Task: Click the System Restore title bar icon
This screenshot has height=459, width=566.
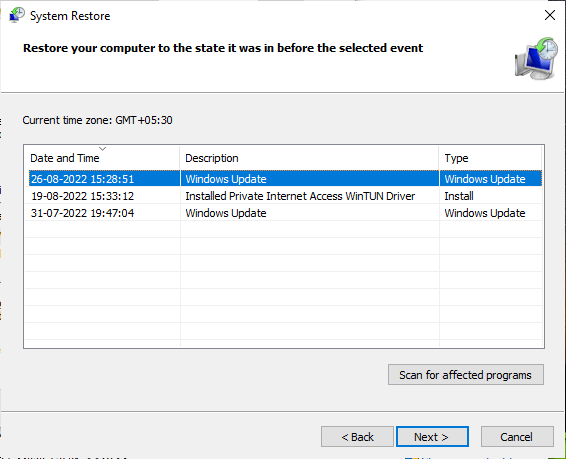Action: click(x=17, y=15)
